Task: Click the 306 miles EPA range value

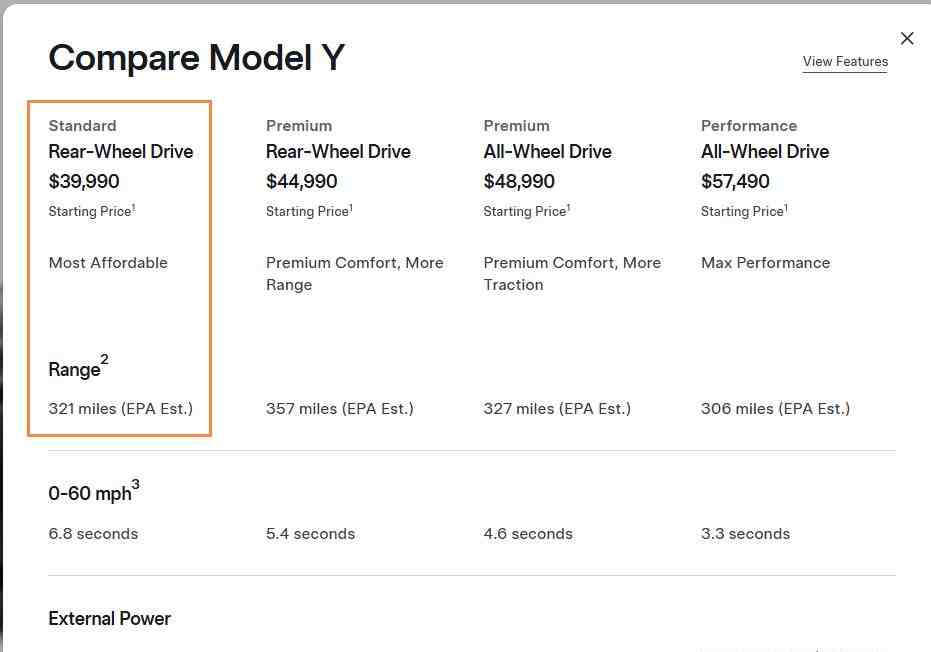Action: pos(775,409)
